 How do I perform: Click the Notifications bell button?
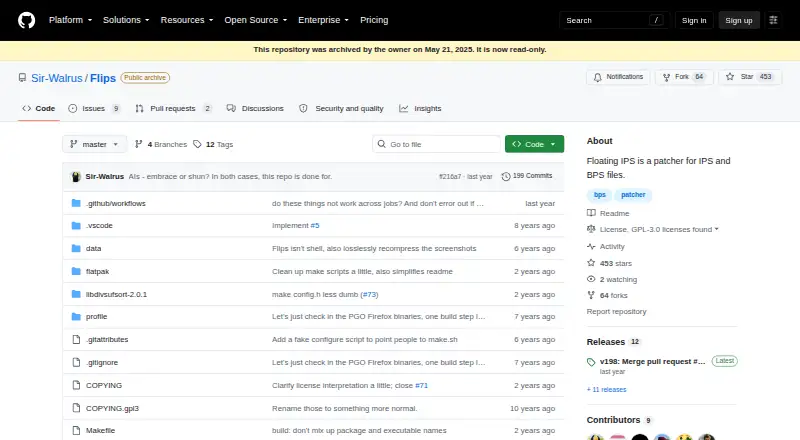(x=618, y=77)
